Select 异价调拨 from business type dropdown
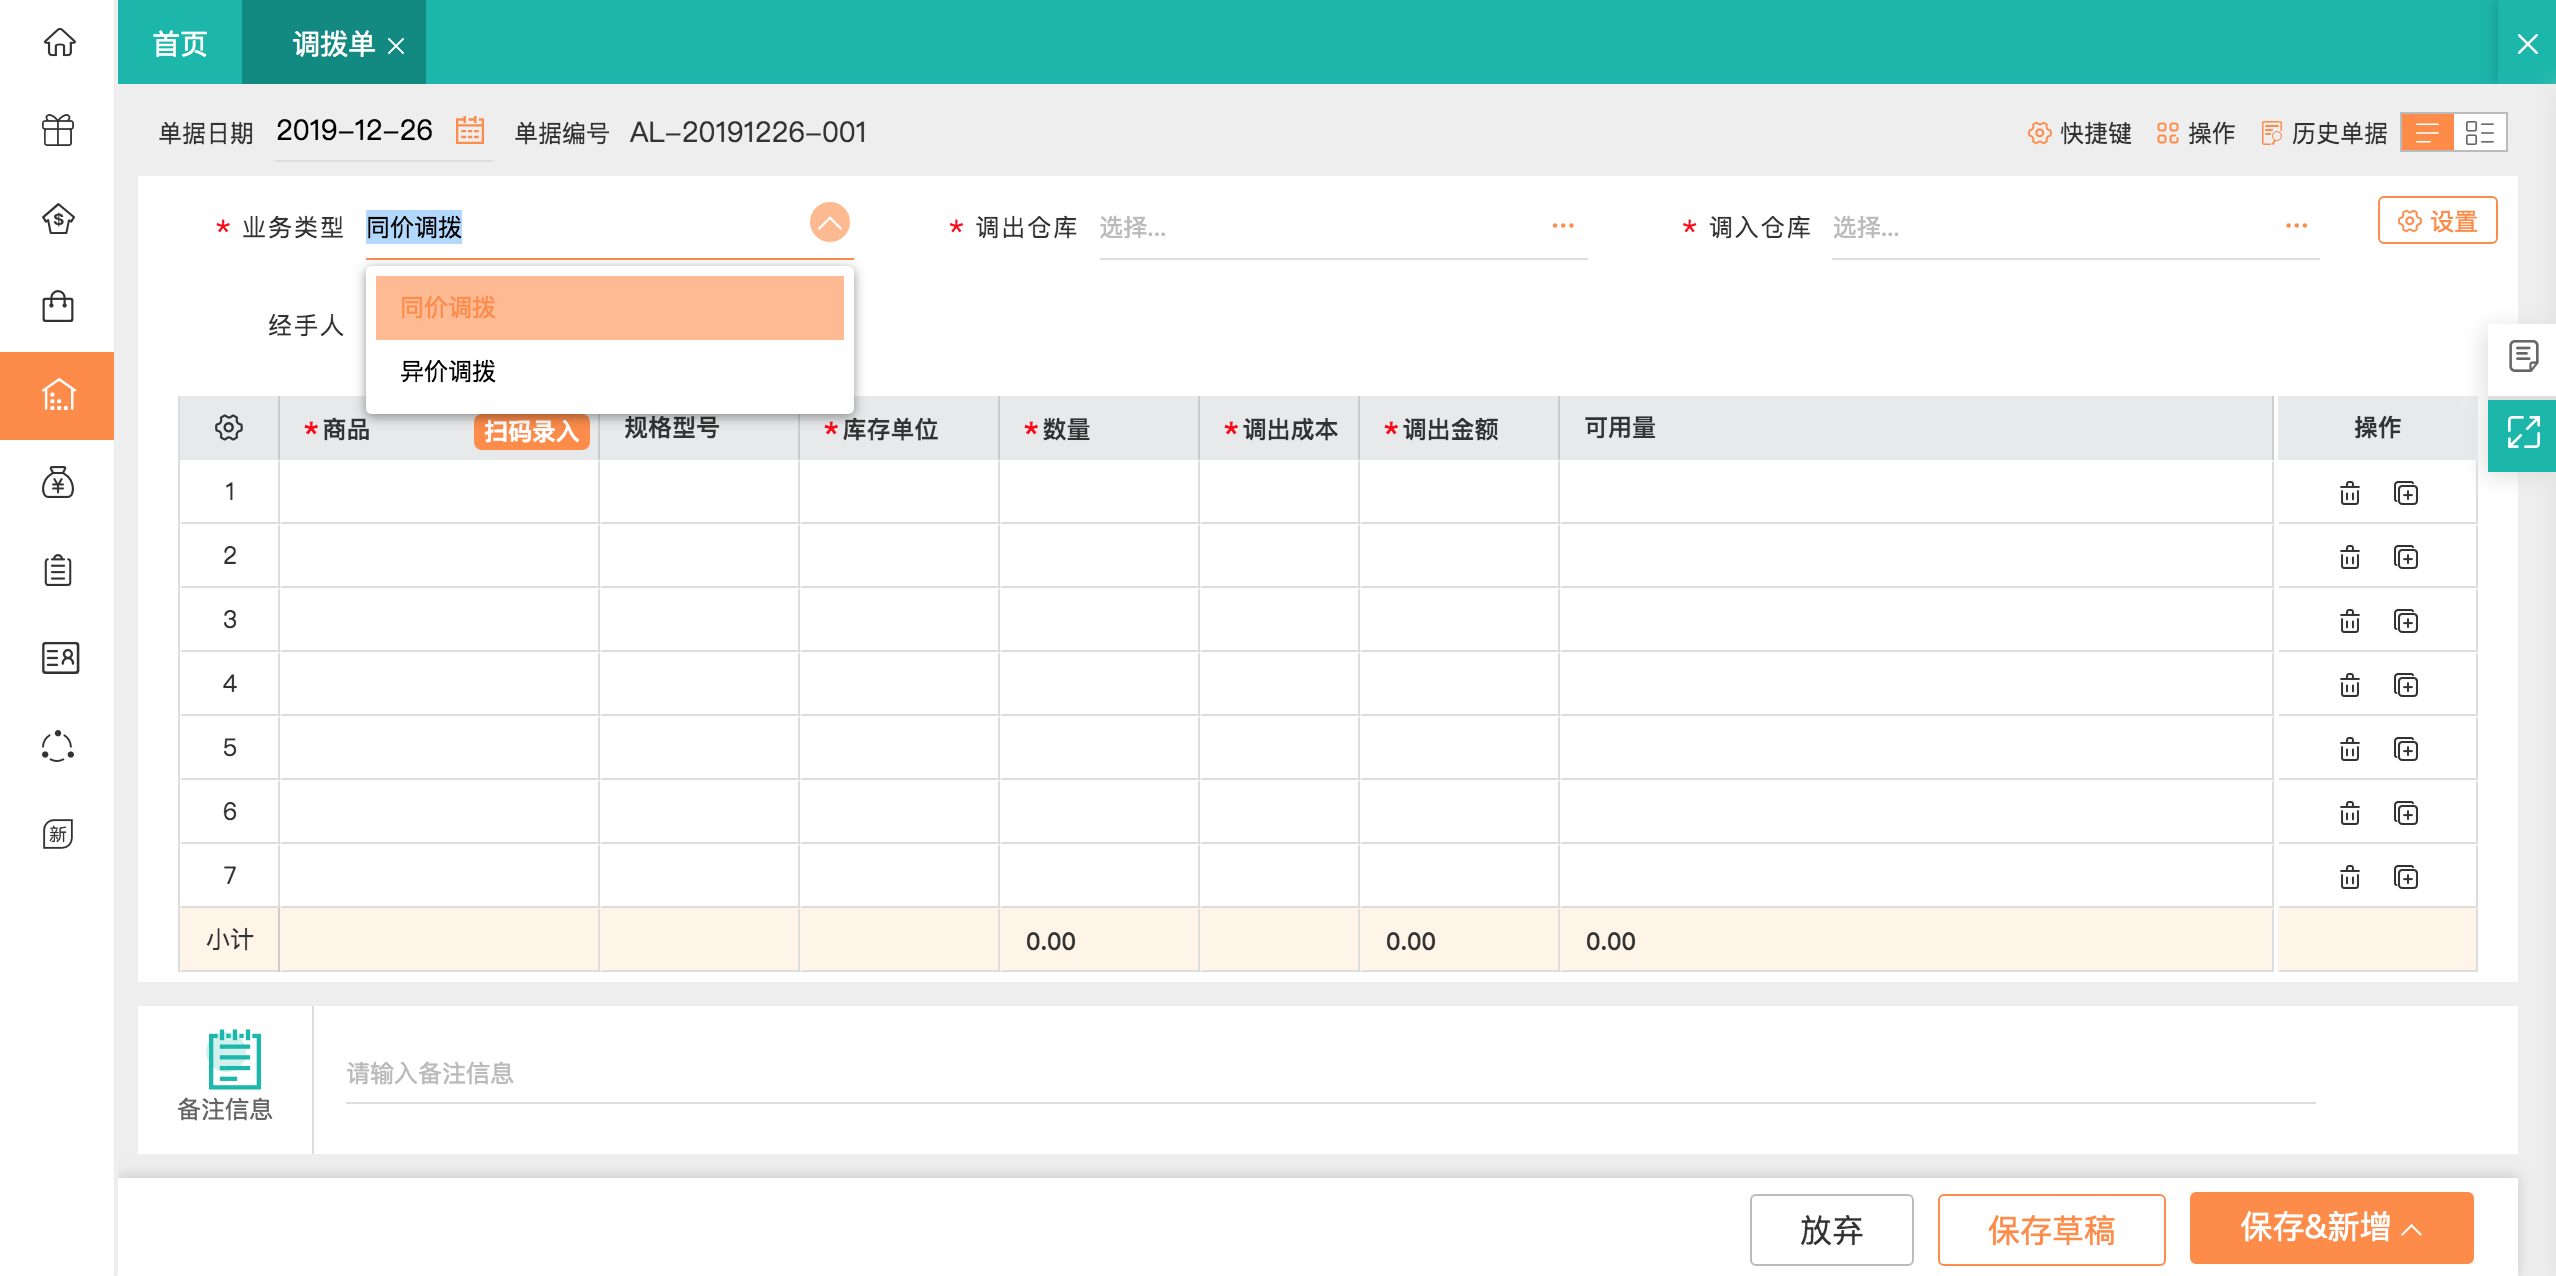 tap(448, 370)
